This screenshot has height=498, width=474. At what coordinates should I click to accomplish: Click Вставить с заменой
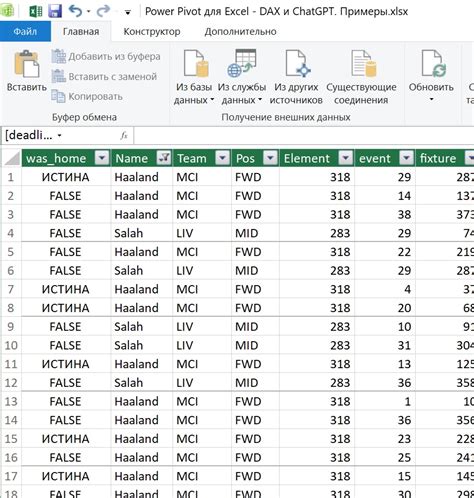[104, 76]
